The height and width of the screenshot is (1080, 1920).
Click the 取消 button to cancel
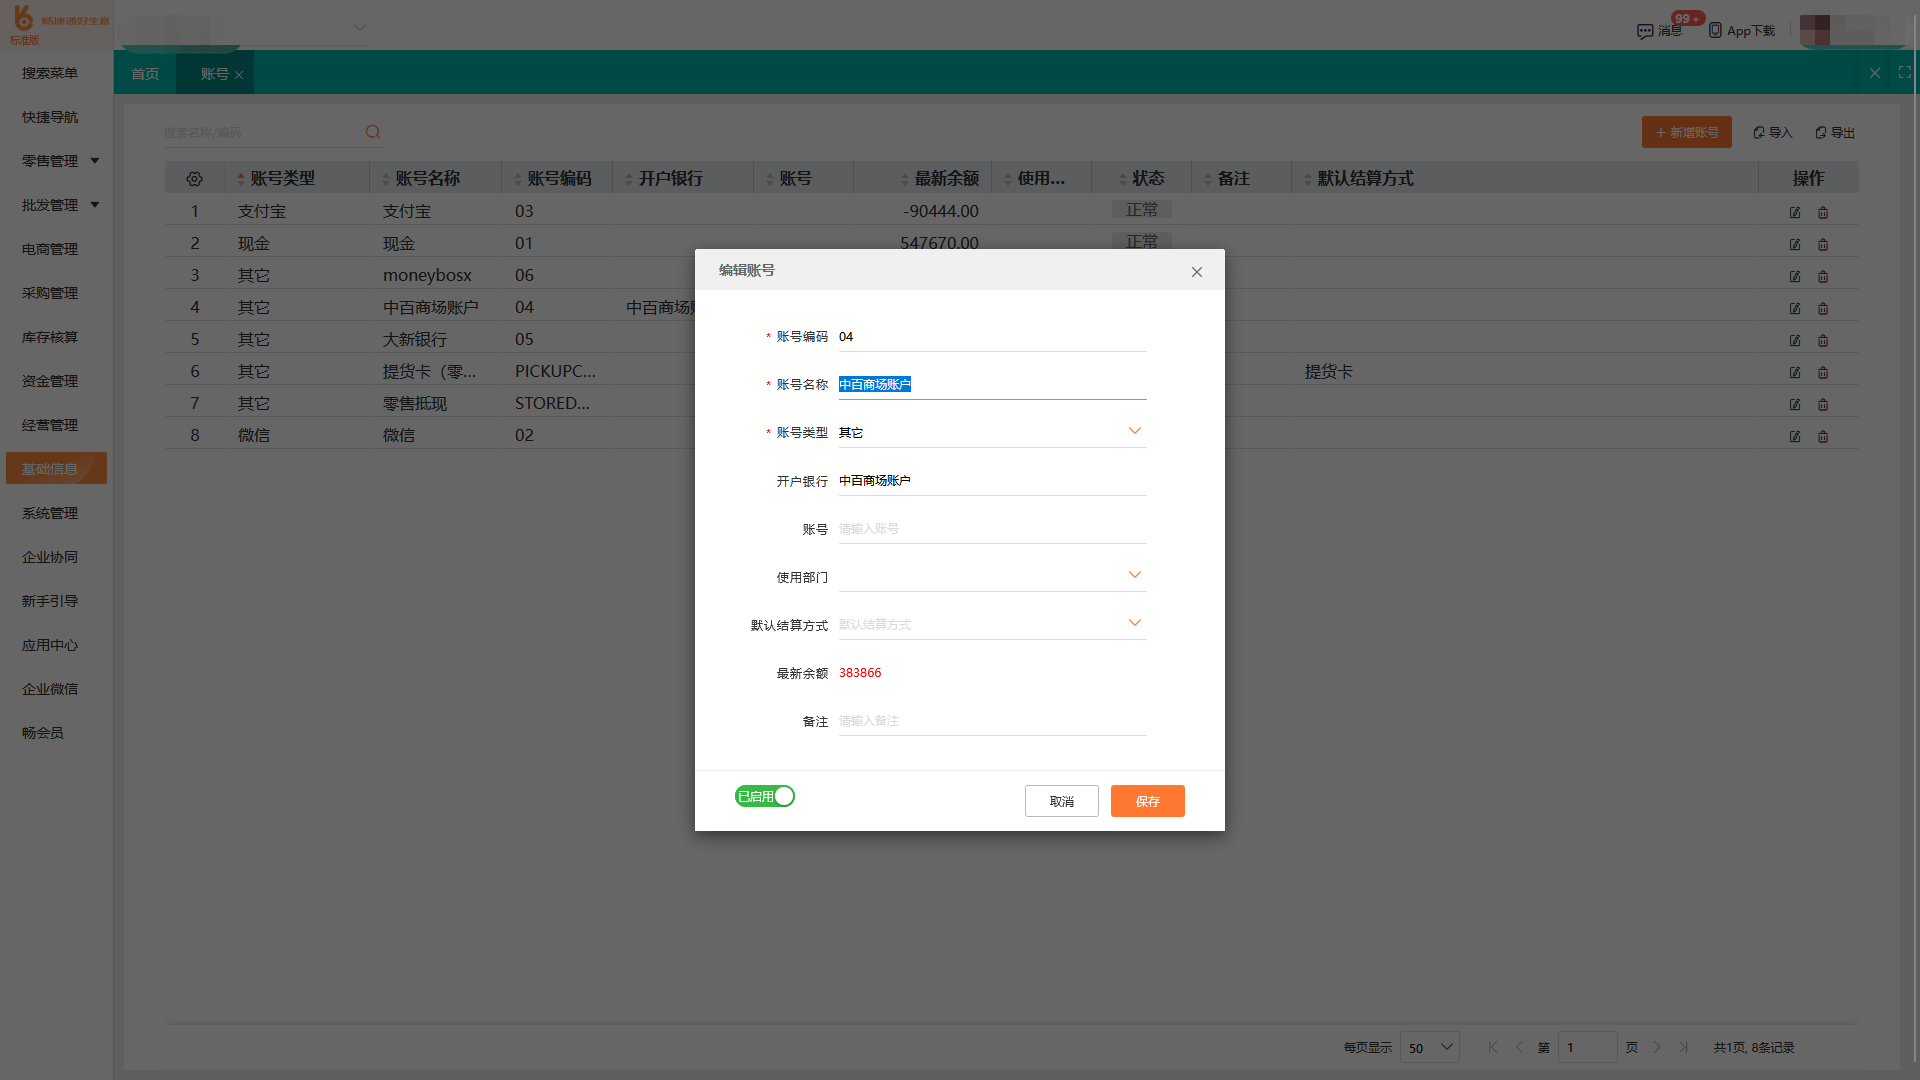coord(1062,800)
